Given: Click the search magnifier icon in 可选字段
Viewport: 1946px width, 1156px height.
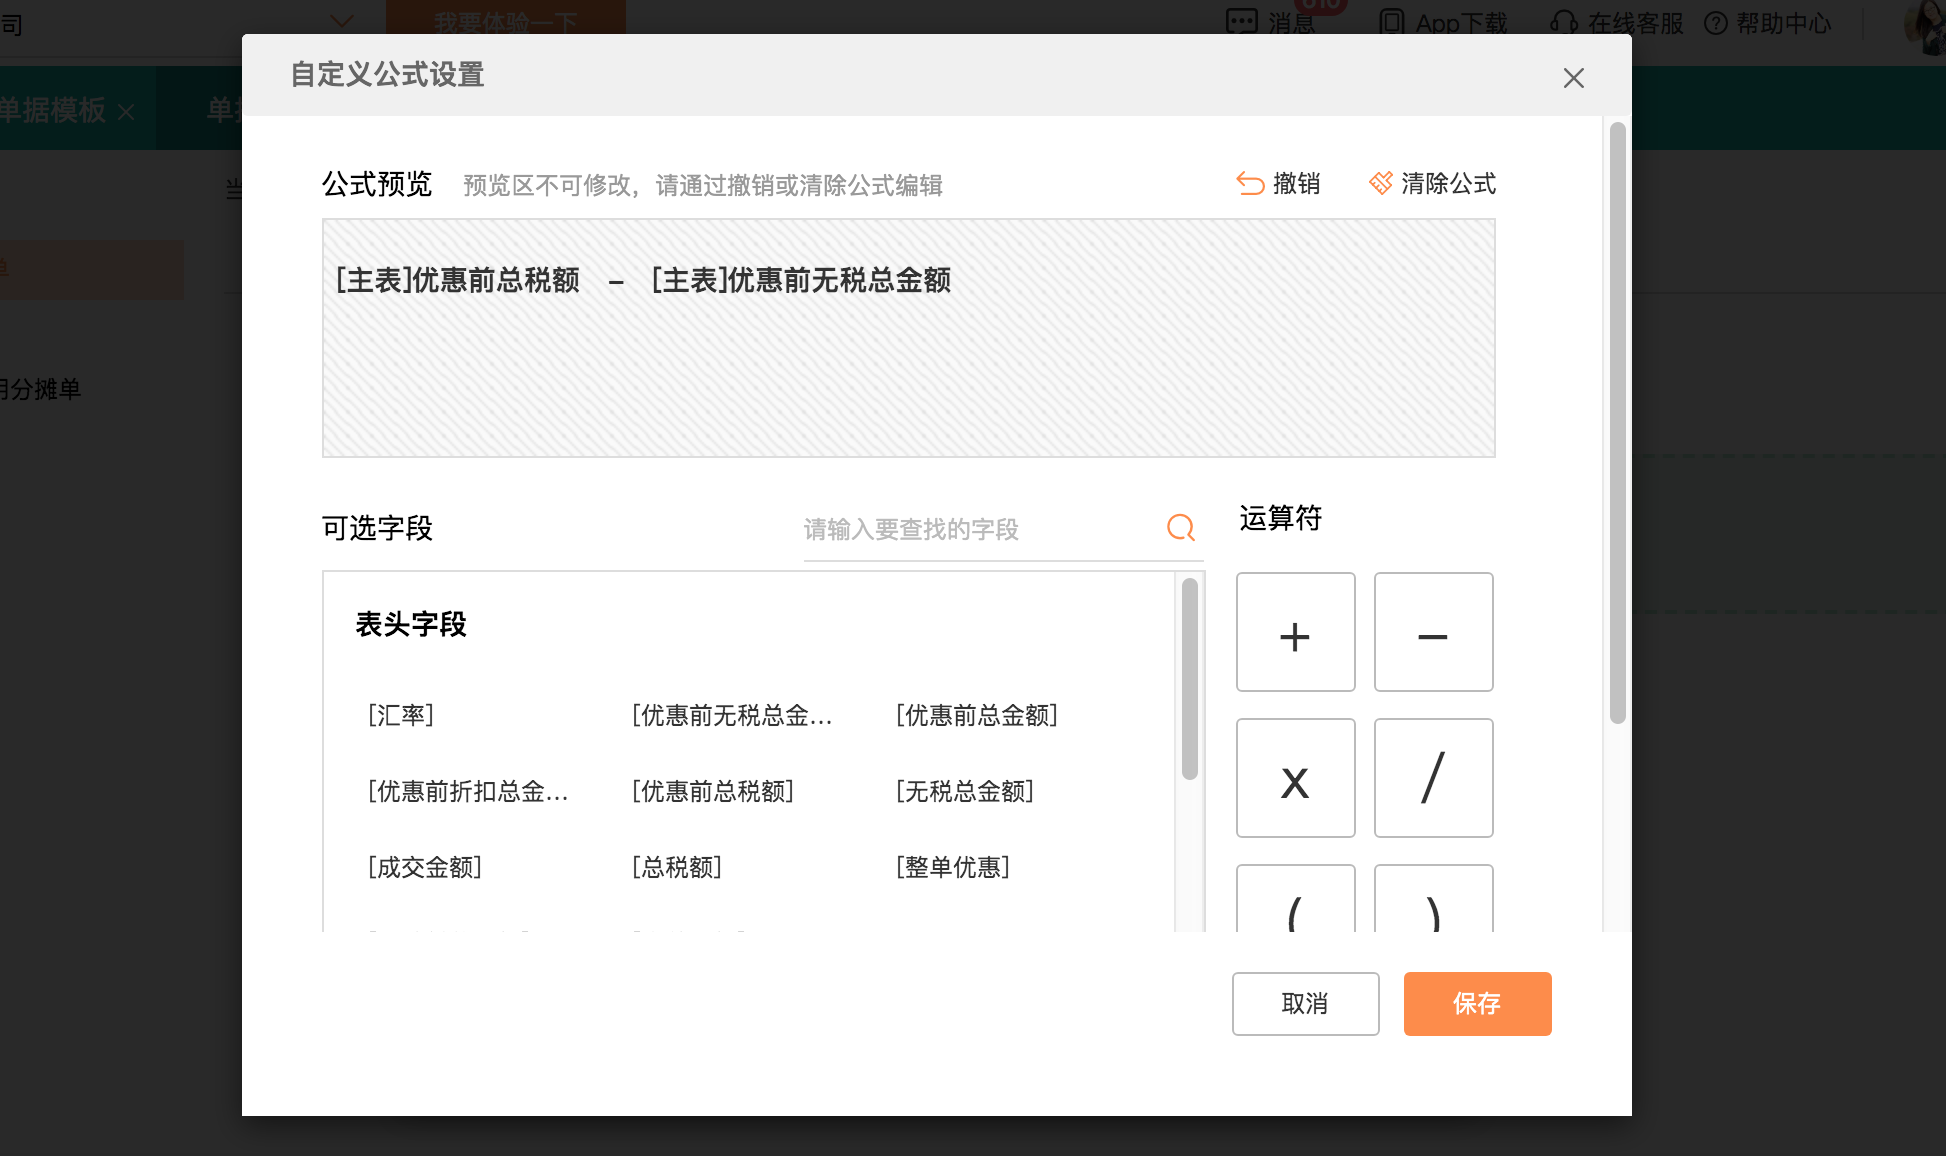Looking at the screenshot, I should pyautogui.click(x=1179, y=528).
